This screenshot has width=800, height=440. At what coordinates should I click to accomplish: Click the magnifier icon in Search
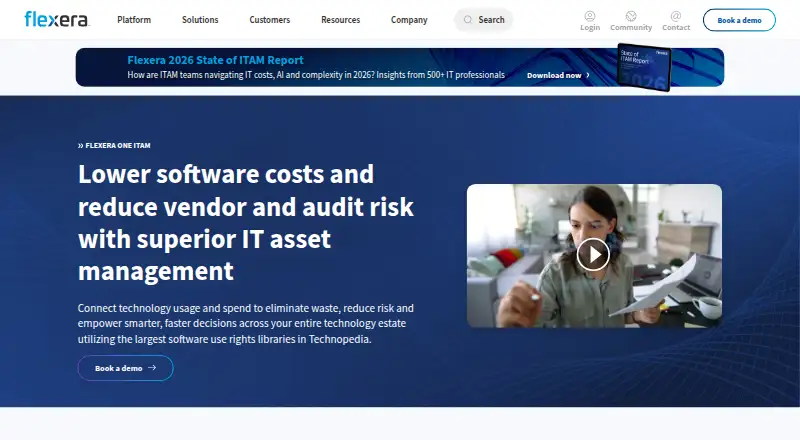(x=467, y=20)
